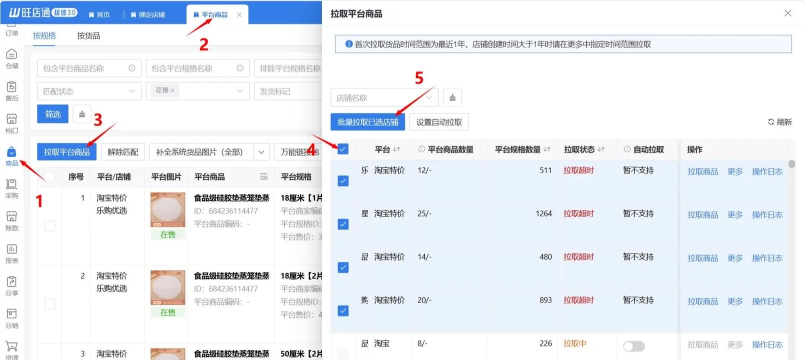Click the clear-filters broom icon beside 筛选
This screenshot has height=360, width=805.
click(x=82, y=113)
